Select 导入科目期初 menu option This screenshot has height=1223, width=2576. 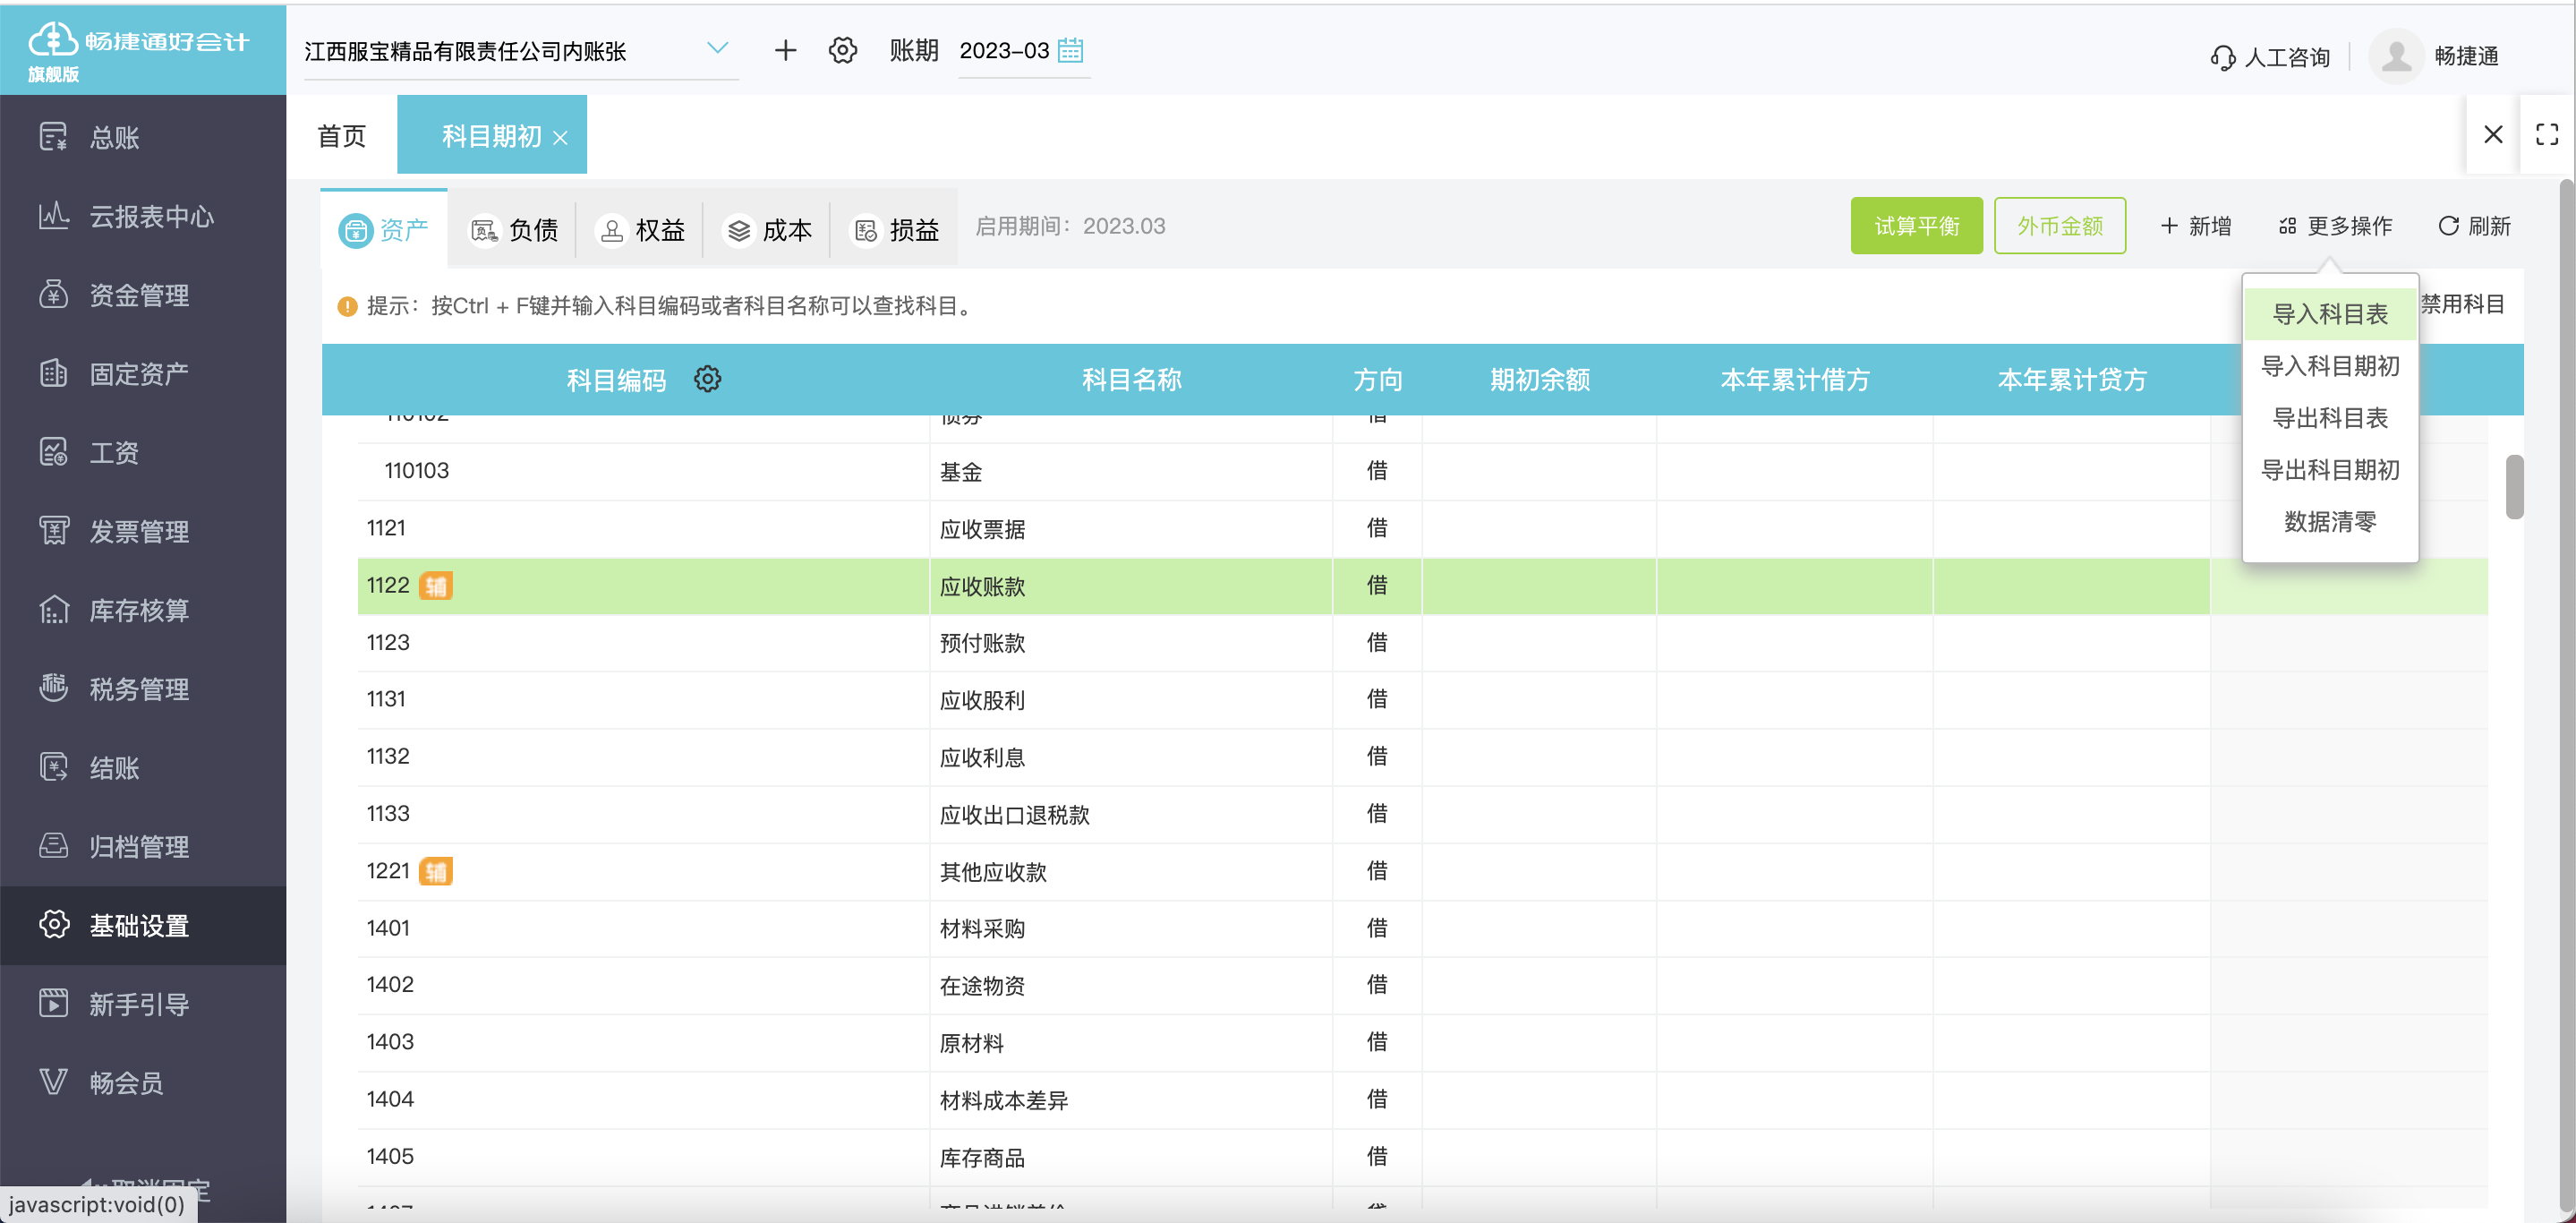[x=2330, y=365]
